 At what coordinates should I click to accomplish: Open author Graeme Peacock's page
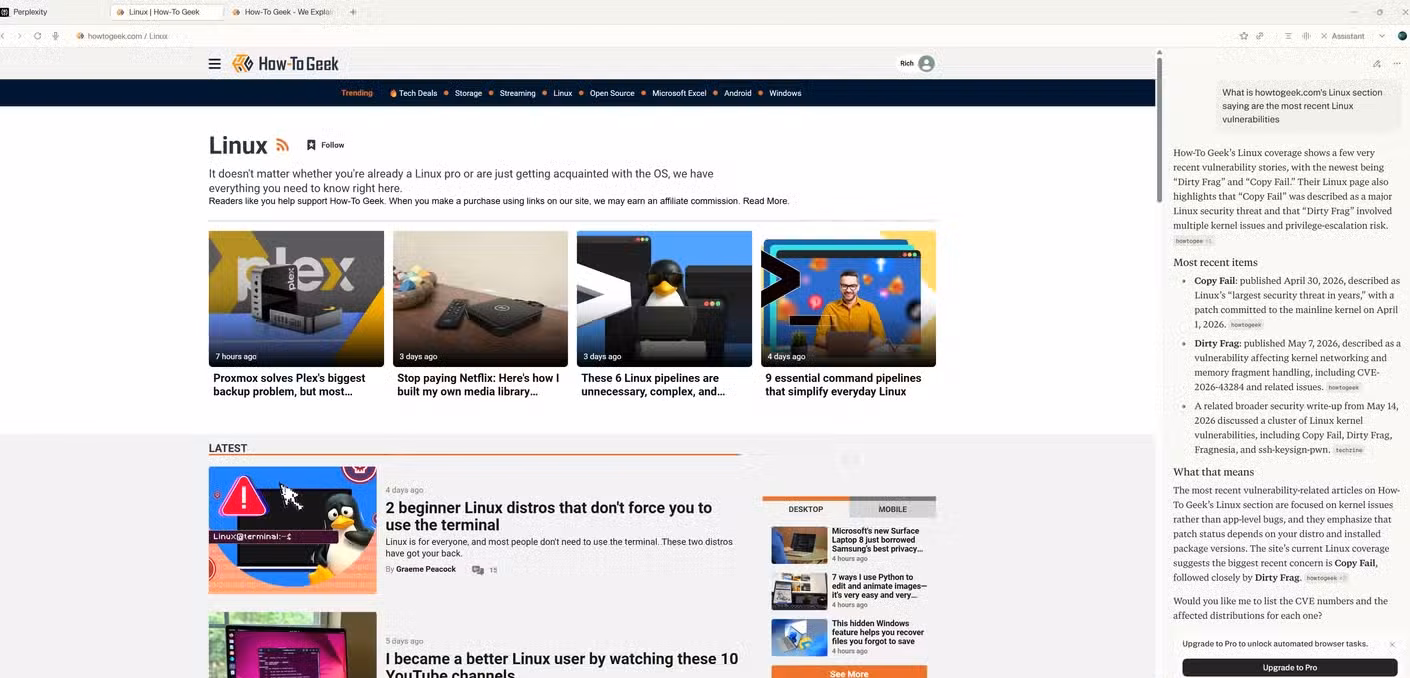426,569
